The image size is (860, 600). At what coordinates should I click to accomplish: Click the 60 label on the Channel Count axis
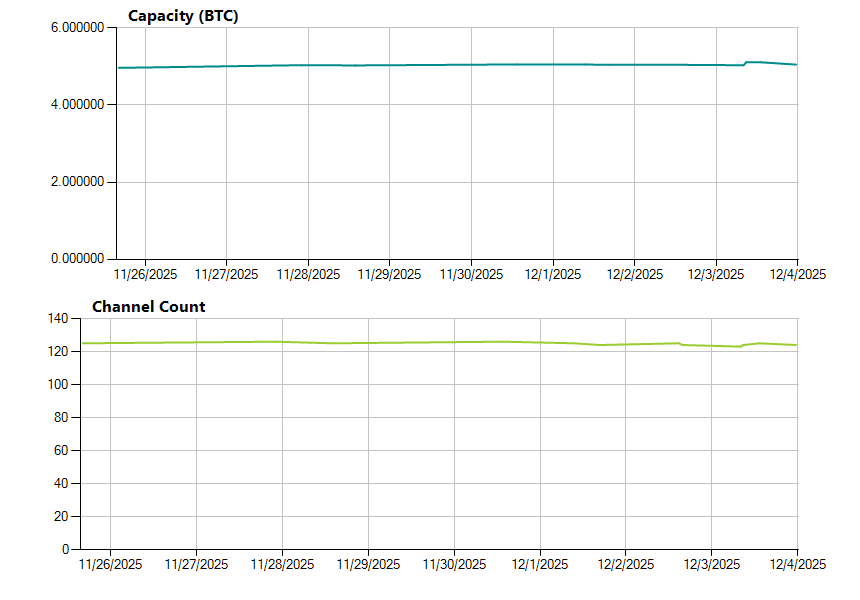tap(61, 451)
